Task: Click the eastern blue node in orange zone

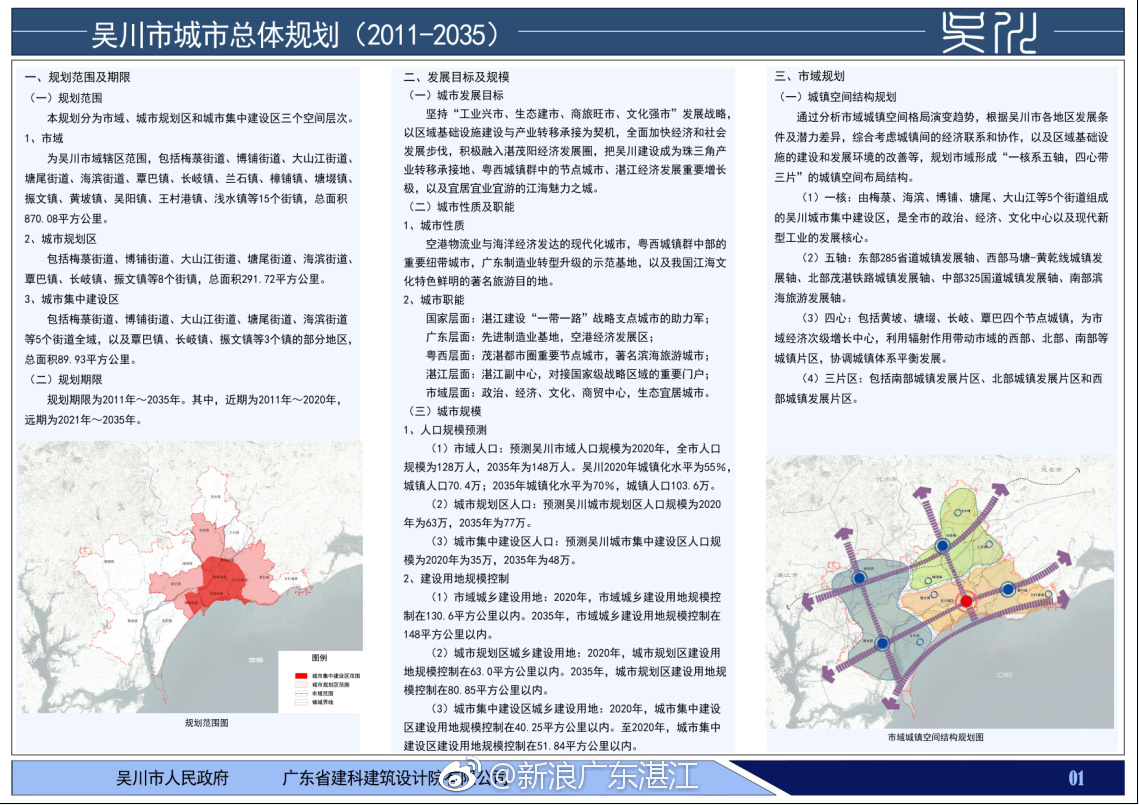Action: (1007, 589)
